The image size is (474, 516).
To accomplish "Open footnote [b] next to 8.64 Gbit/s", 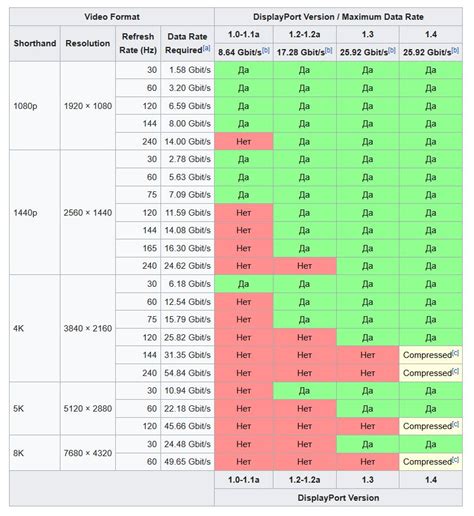I will pyautogui.click(x=266, y=50).
